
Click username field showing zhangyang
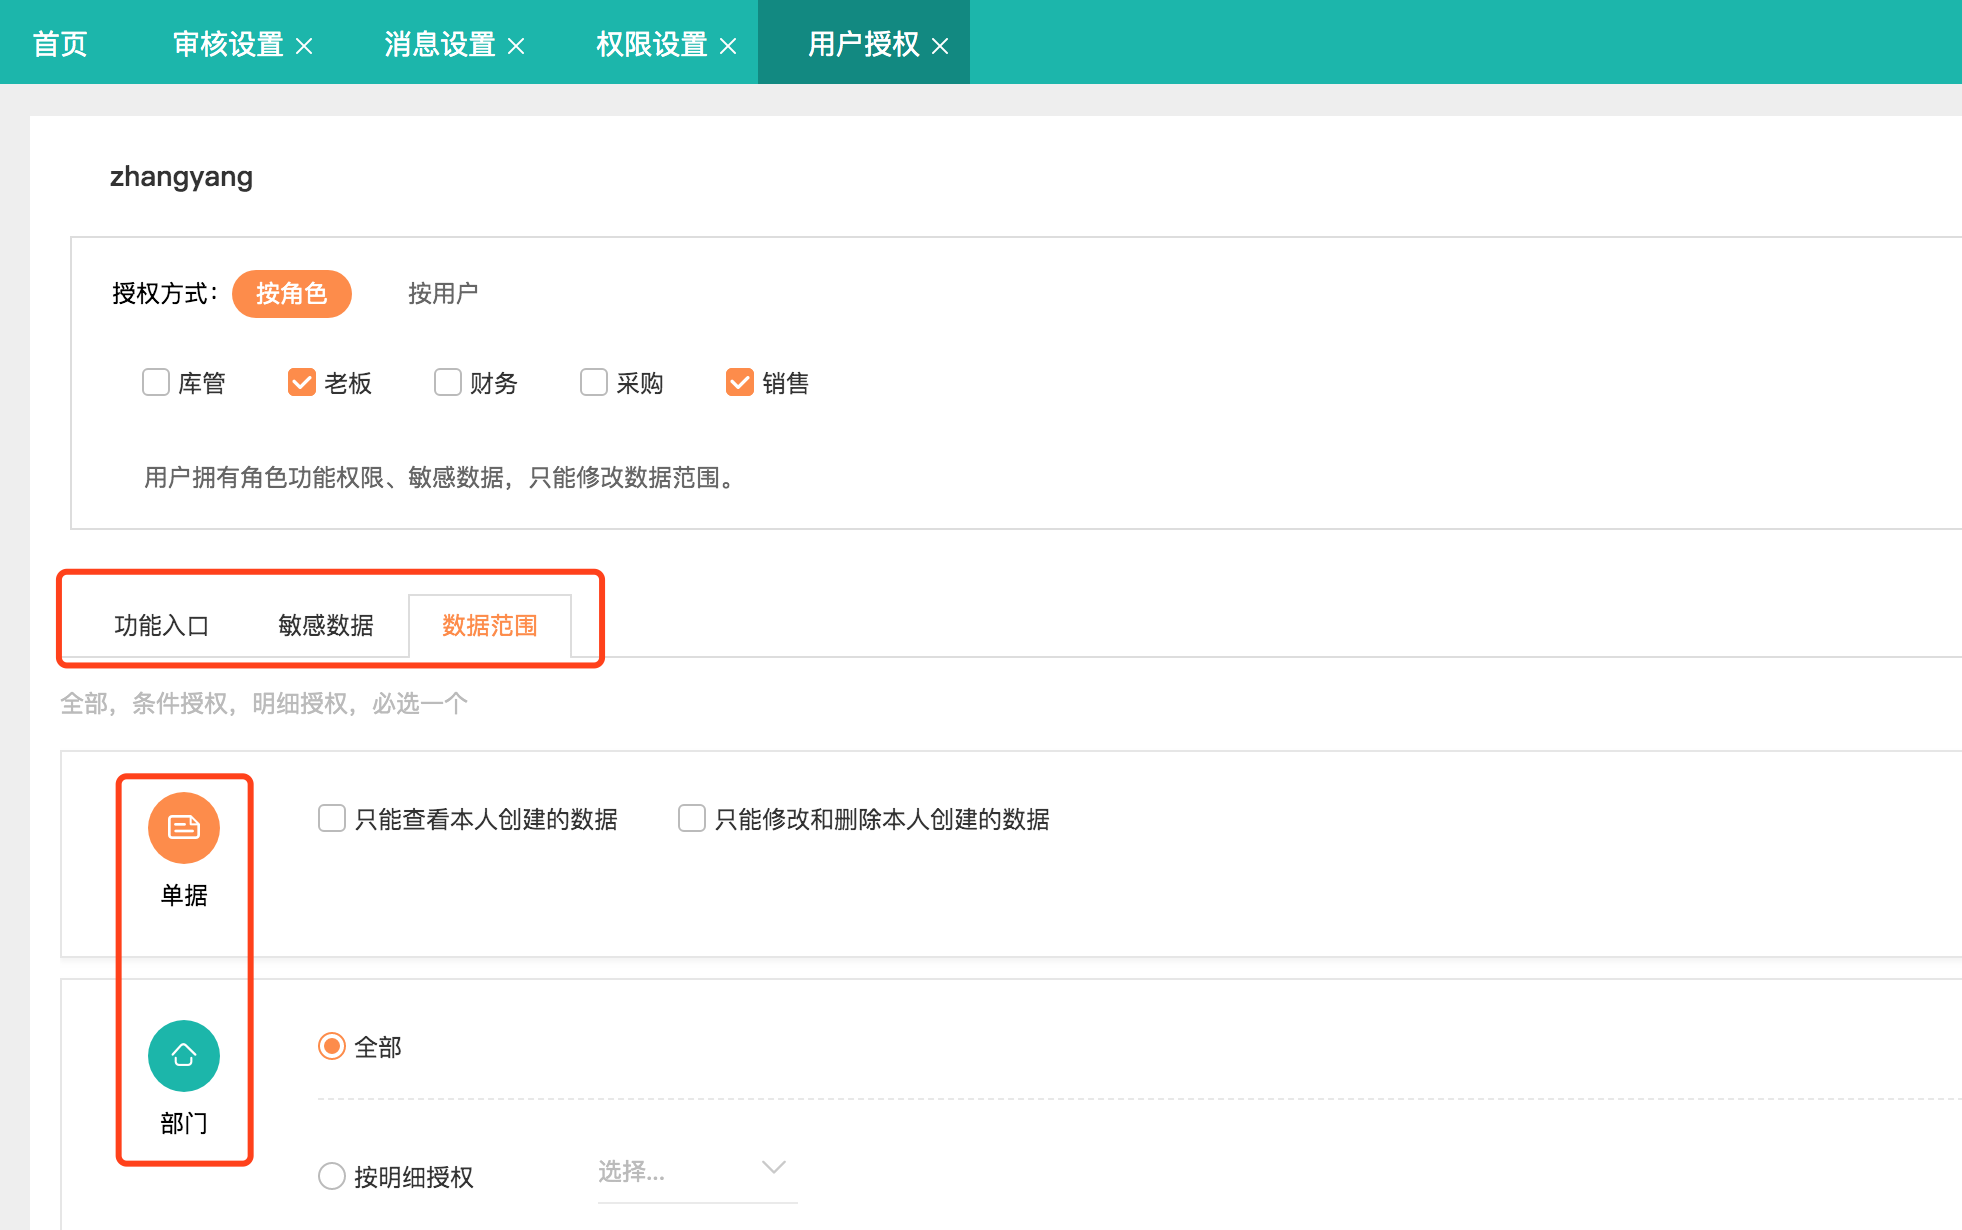181,176
